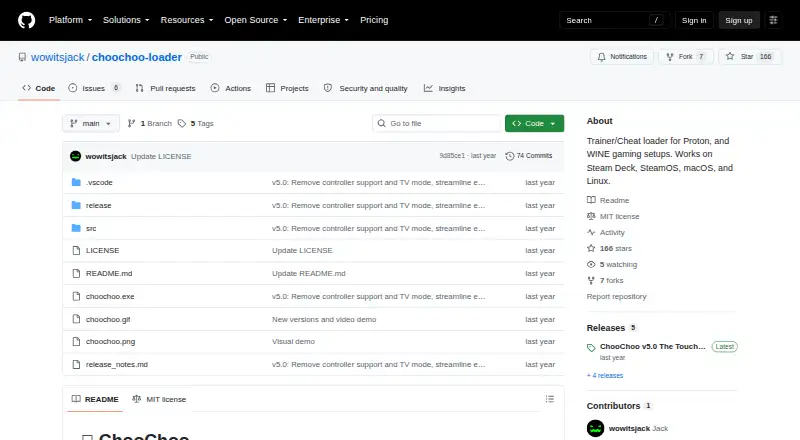Select the MIT license tab below files
This screenshot has height=440, width=800.
pyautogui.click(x=159, y=399)
